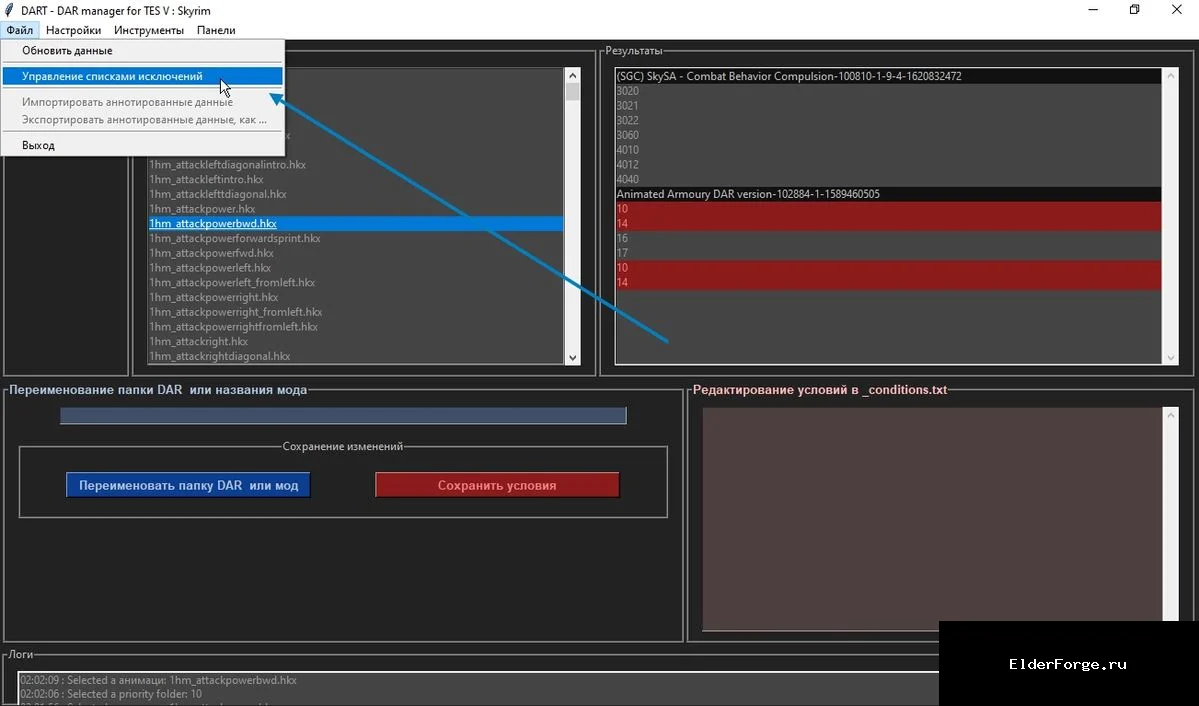Select 1hm_attackpowerforwardsprint.hkx animation file

click(235, 239)
